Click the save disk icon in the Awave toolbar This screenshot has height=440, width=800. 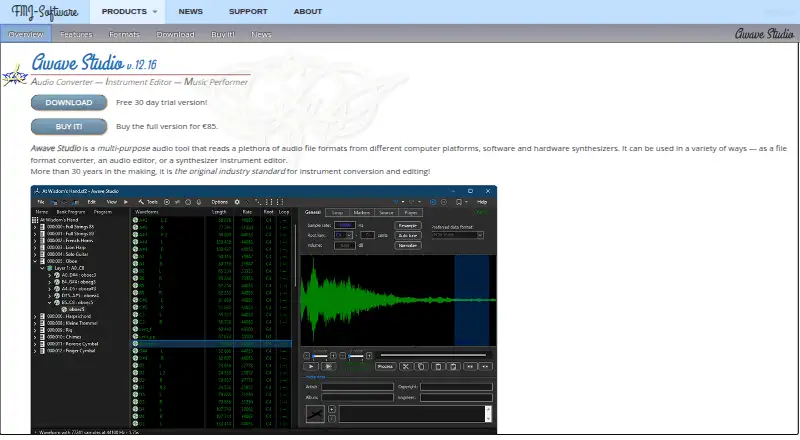pos(76,202)
